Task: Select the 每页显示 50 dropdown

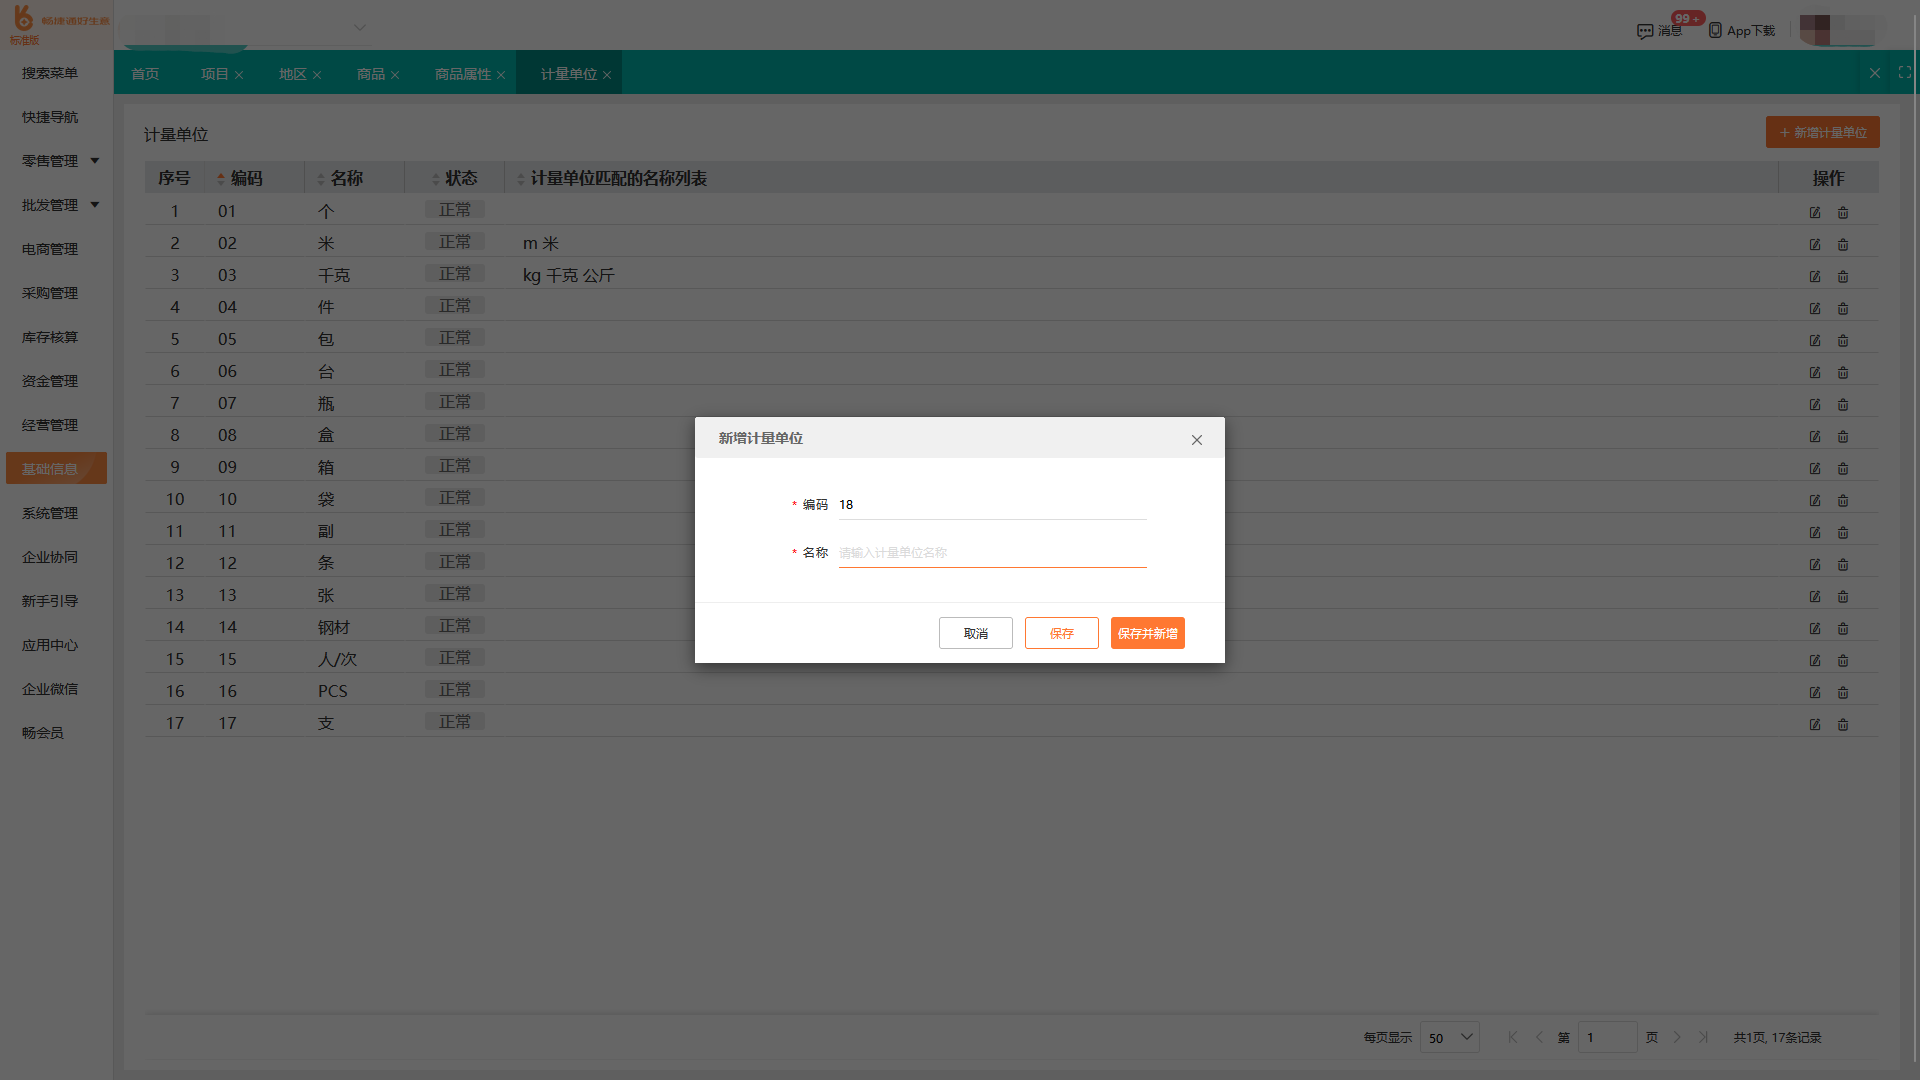Action: click(1449, 1038)
